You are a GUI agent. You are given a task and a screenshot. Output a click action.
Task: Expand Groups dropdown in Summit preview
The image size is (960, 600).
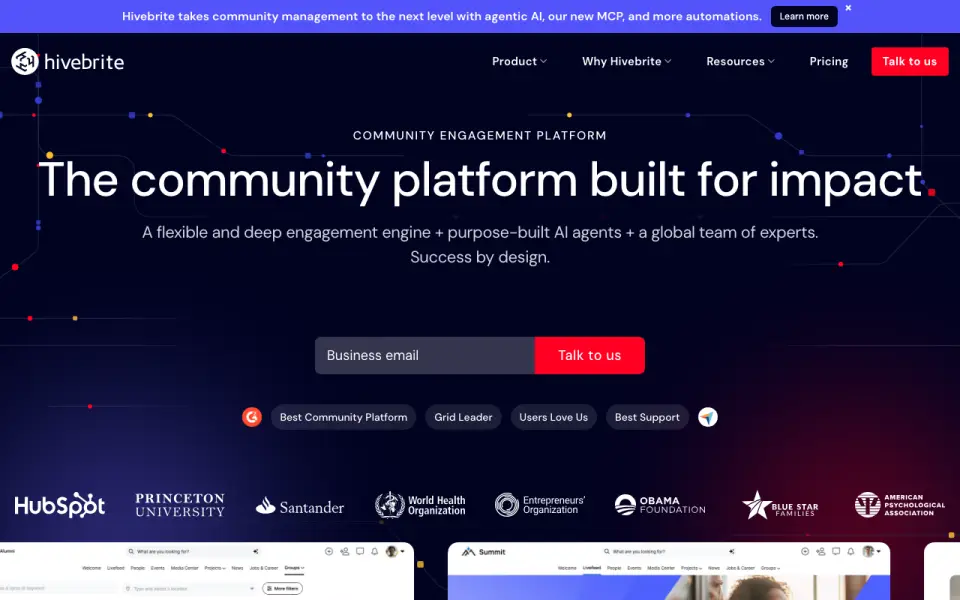(x=770, y=568)
